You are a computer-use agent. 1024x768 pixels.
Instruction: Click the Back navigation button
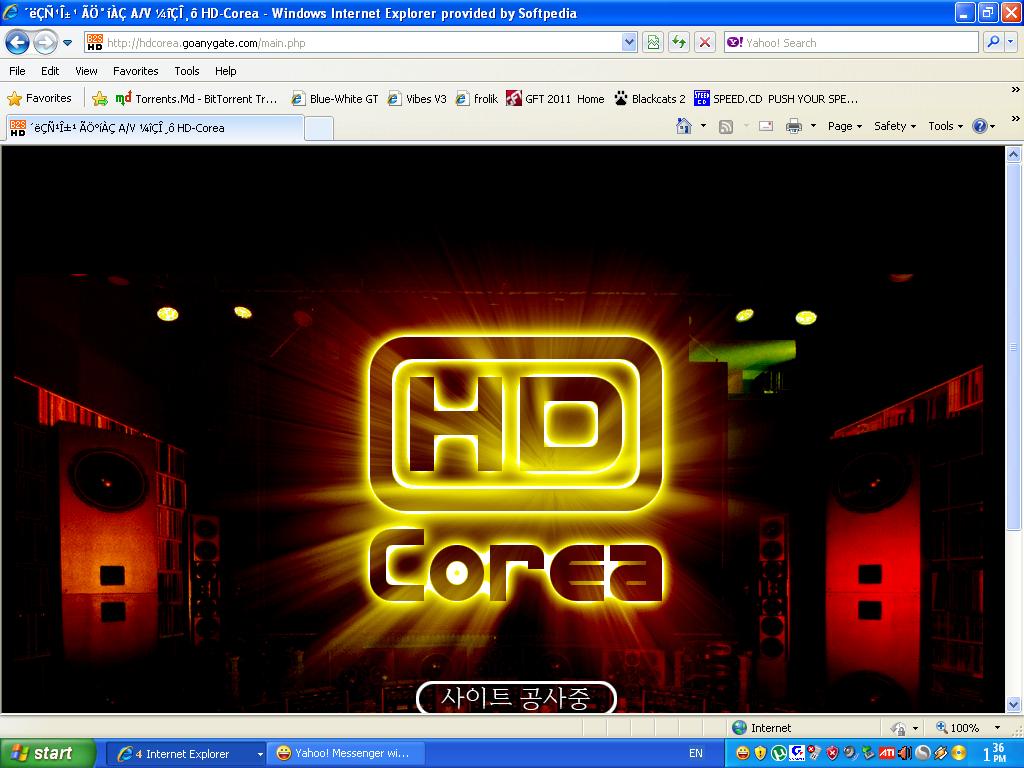tap(17, 42)
